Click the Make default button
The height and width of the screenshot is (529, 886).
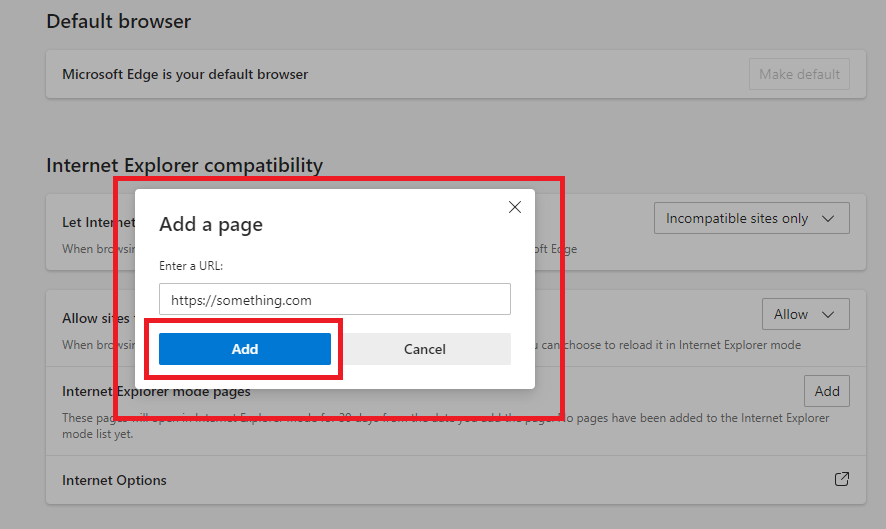point(799,74)
